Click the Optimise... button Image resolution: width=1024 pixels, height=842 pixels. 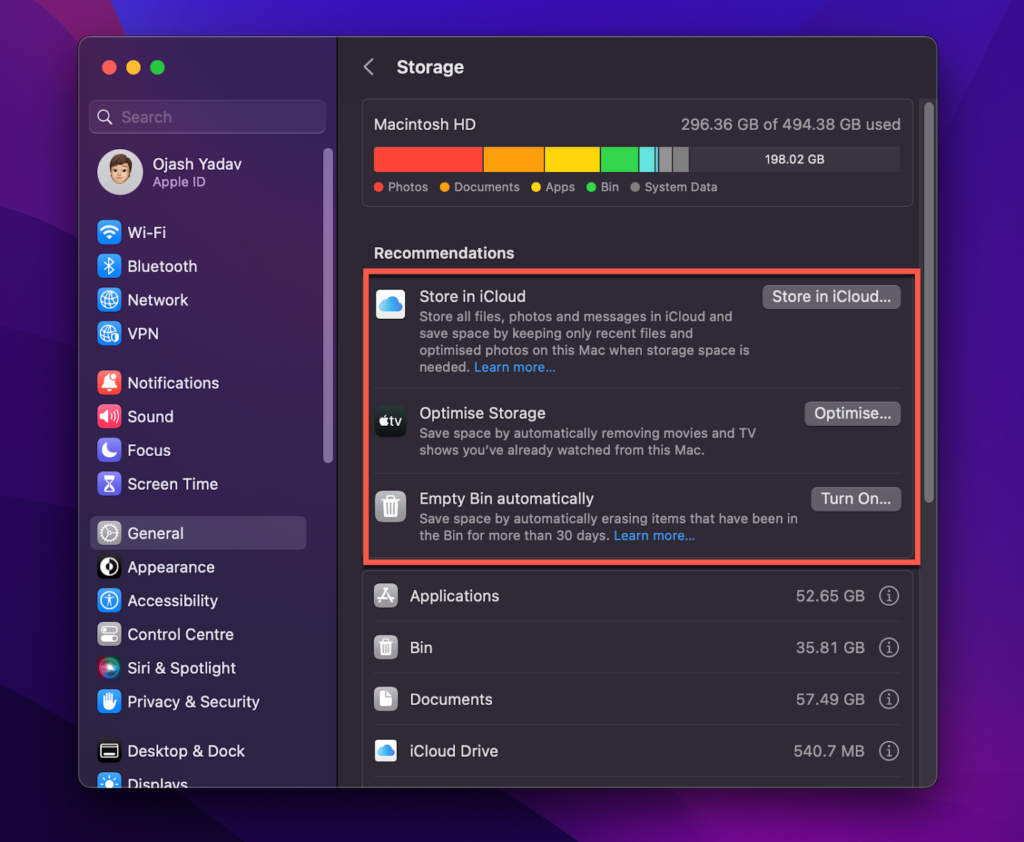pyautogui.click(x=852, y=413)
